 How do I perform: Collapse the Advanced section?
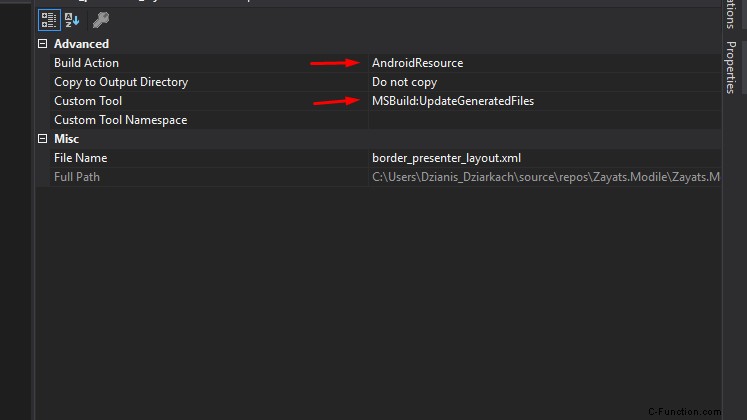pos(42,44)
